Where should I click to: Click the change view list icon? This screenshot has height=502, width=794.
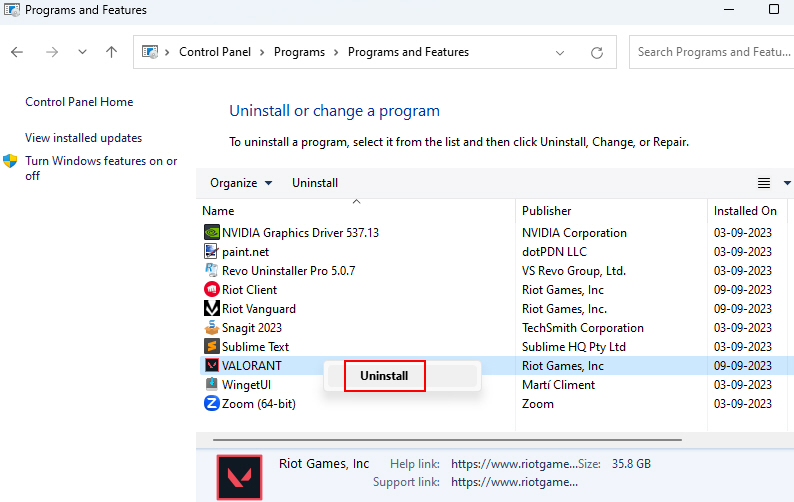[x=764, y=183]
